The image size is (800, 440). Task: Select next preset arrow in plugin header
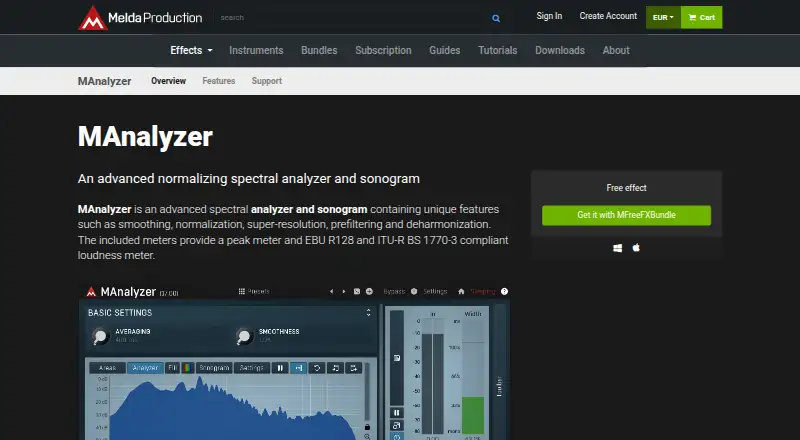(x=344, y=291)
